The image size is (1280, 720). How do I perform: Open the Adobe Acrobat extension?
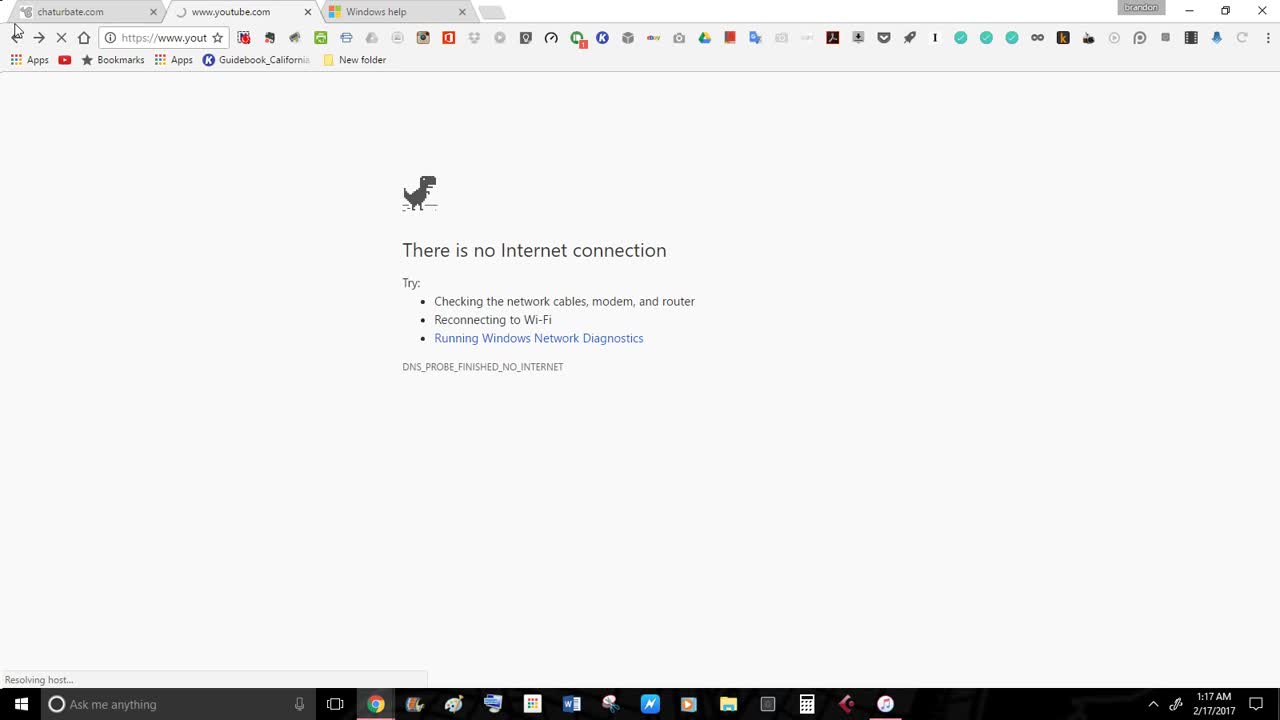[832, 38]
